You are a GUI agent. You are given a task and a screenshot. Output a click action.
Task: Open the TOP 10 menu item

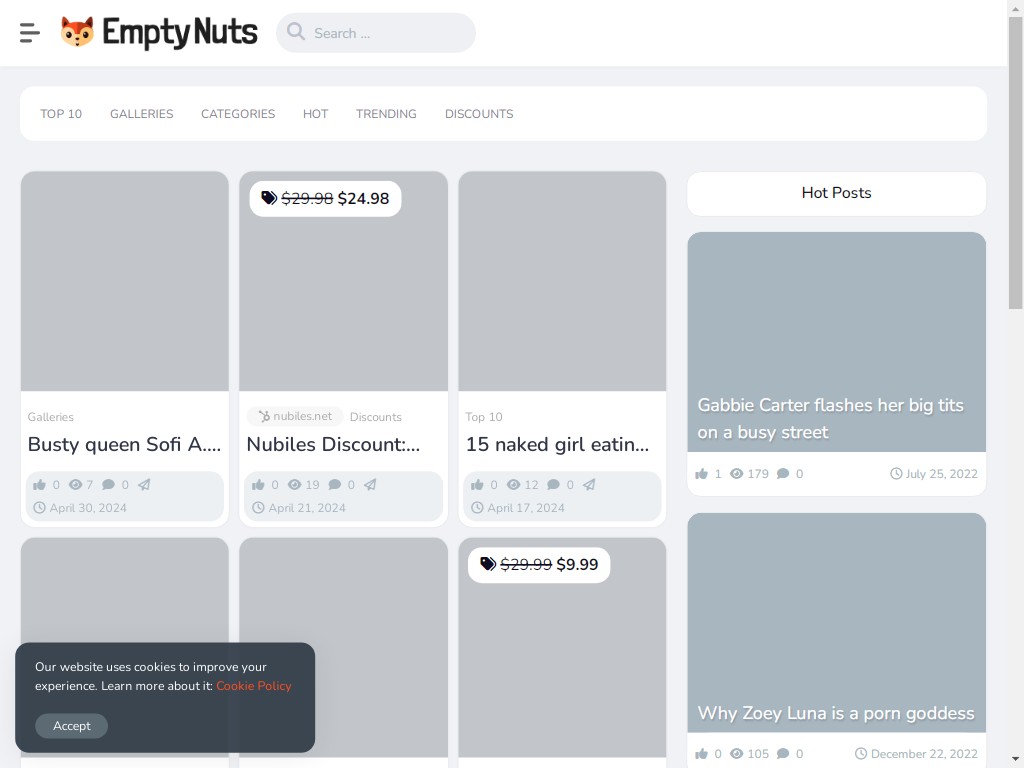(x=61, y=114)
